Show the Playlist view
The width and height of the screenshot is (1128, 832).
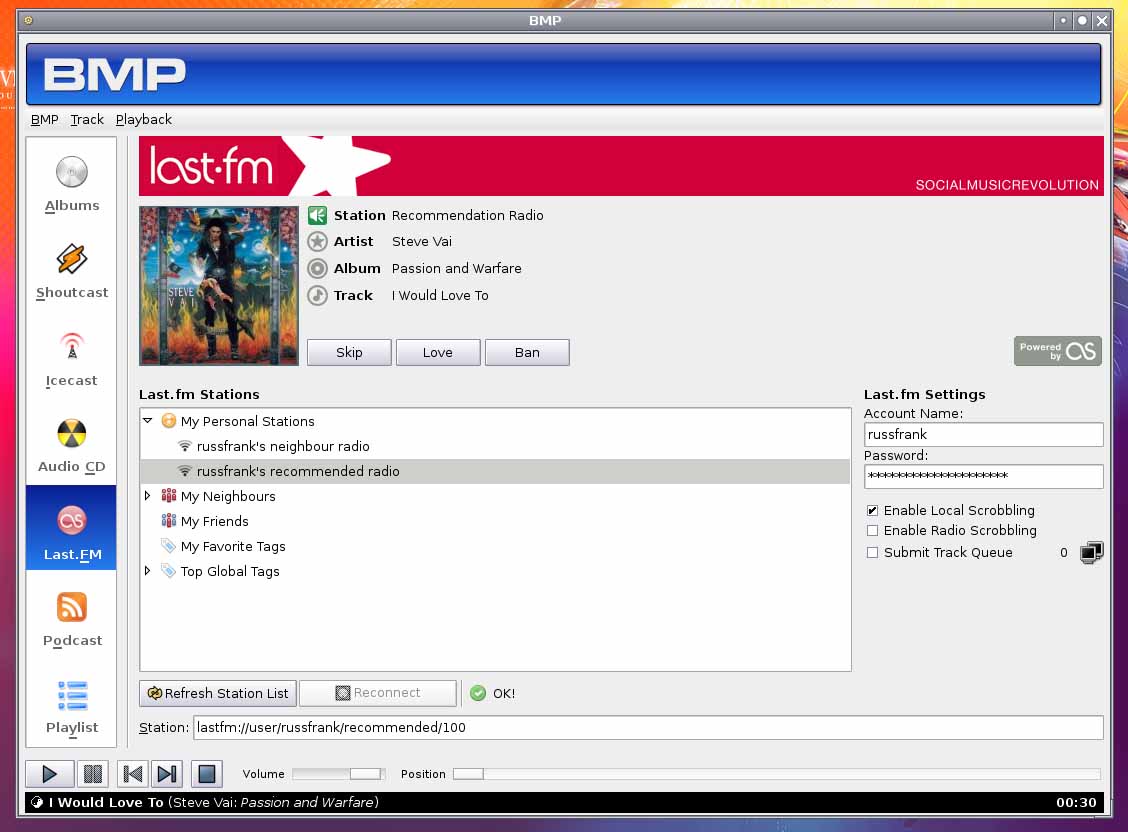(x=71, y=705)
